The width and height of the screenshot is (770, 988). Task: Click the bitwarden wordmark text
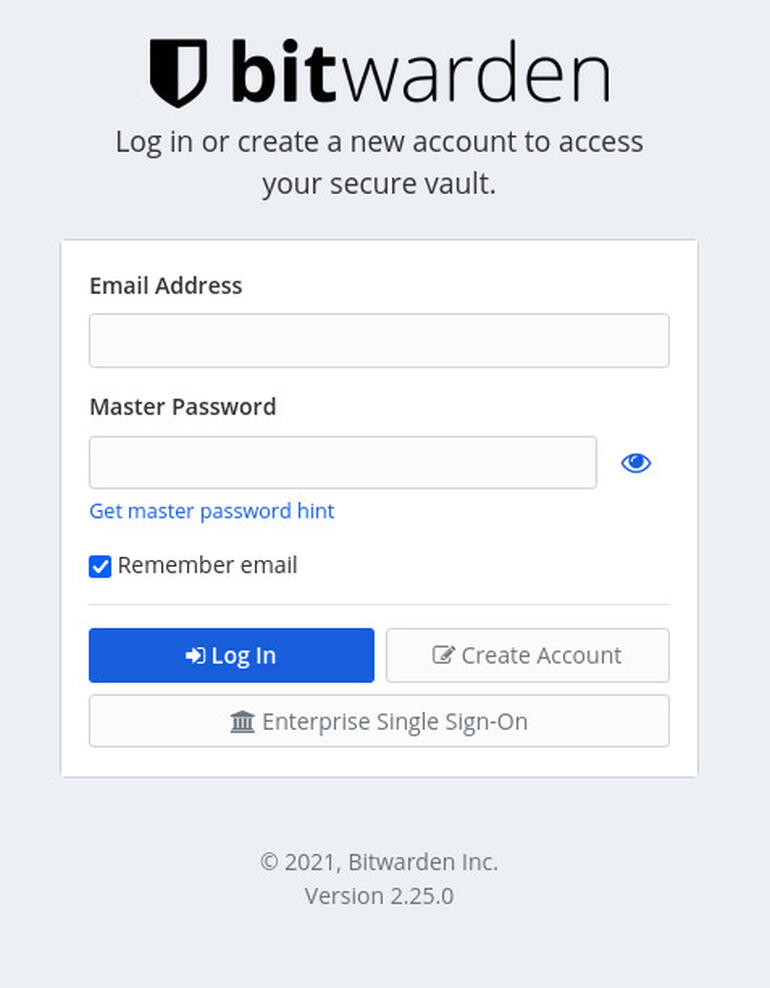pyautogui.click(x=420, y=72)
